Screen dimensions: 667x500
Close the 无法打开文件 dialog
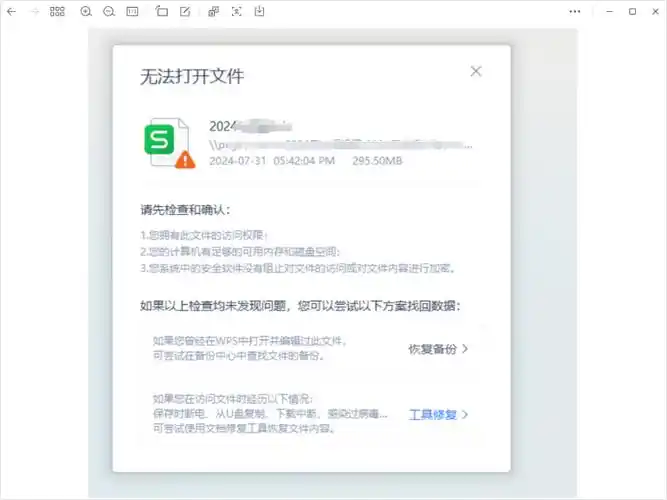(x=476, y=71)
